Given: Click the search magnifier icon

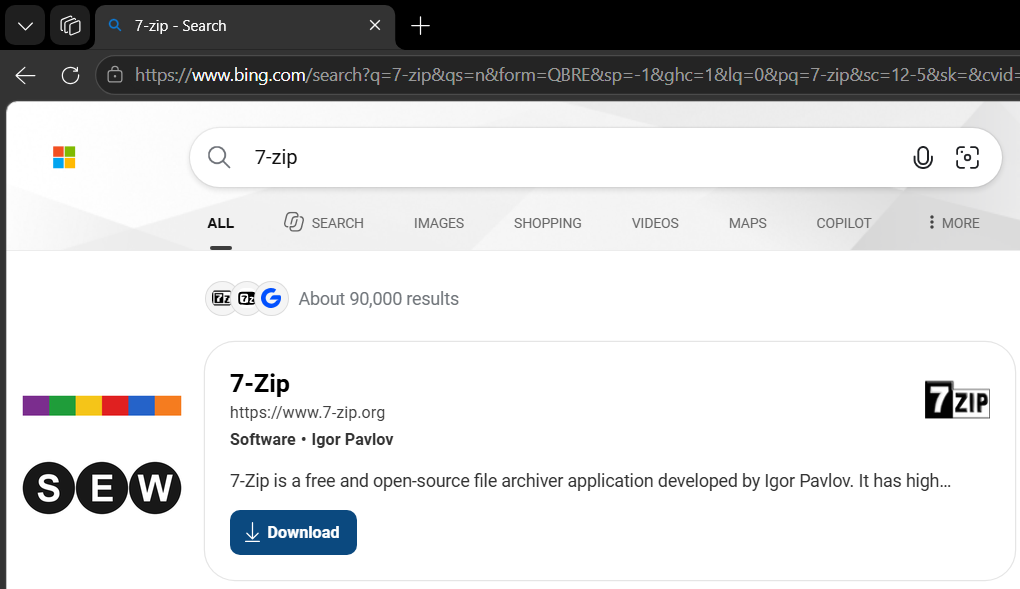Looking at the screenshot, I should 219,158.
